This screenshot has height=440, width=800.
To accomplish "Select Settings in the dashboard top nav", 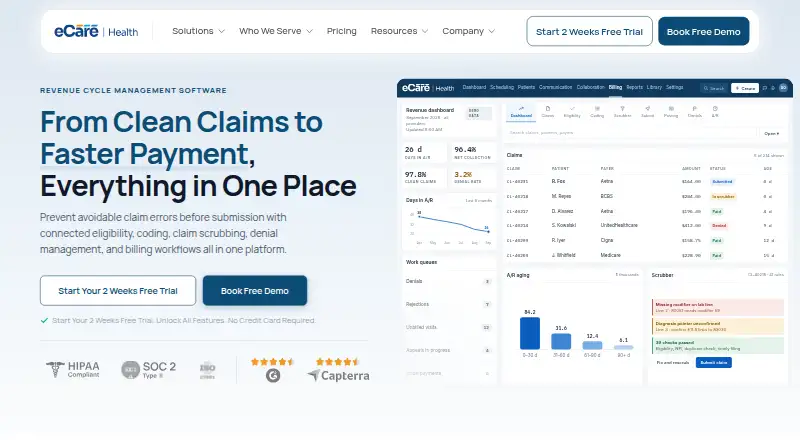I will 674,87.
